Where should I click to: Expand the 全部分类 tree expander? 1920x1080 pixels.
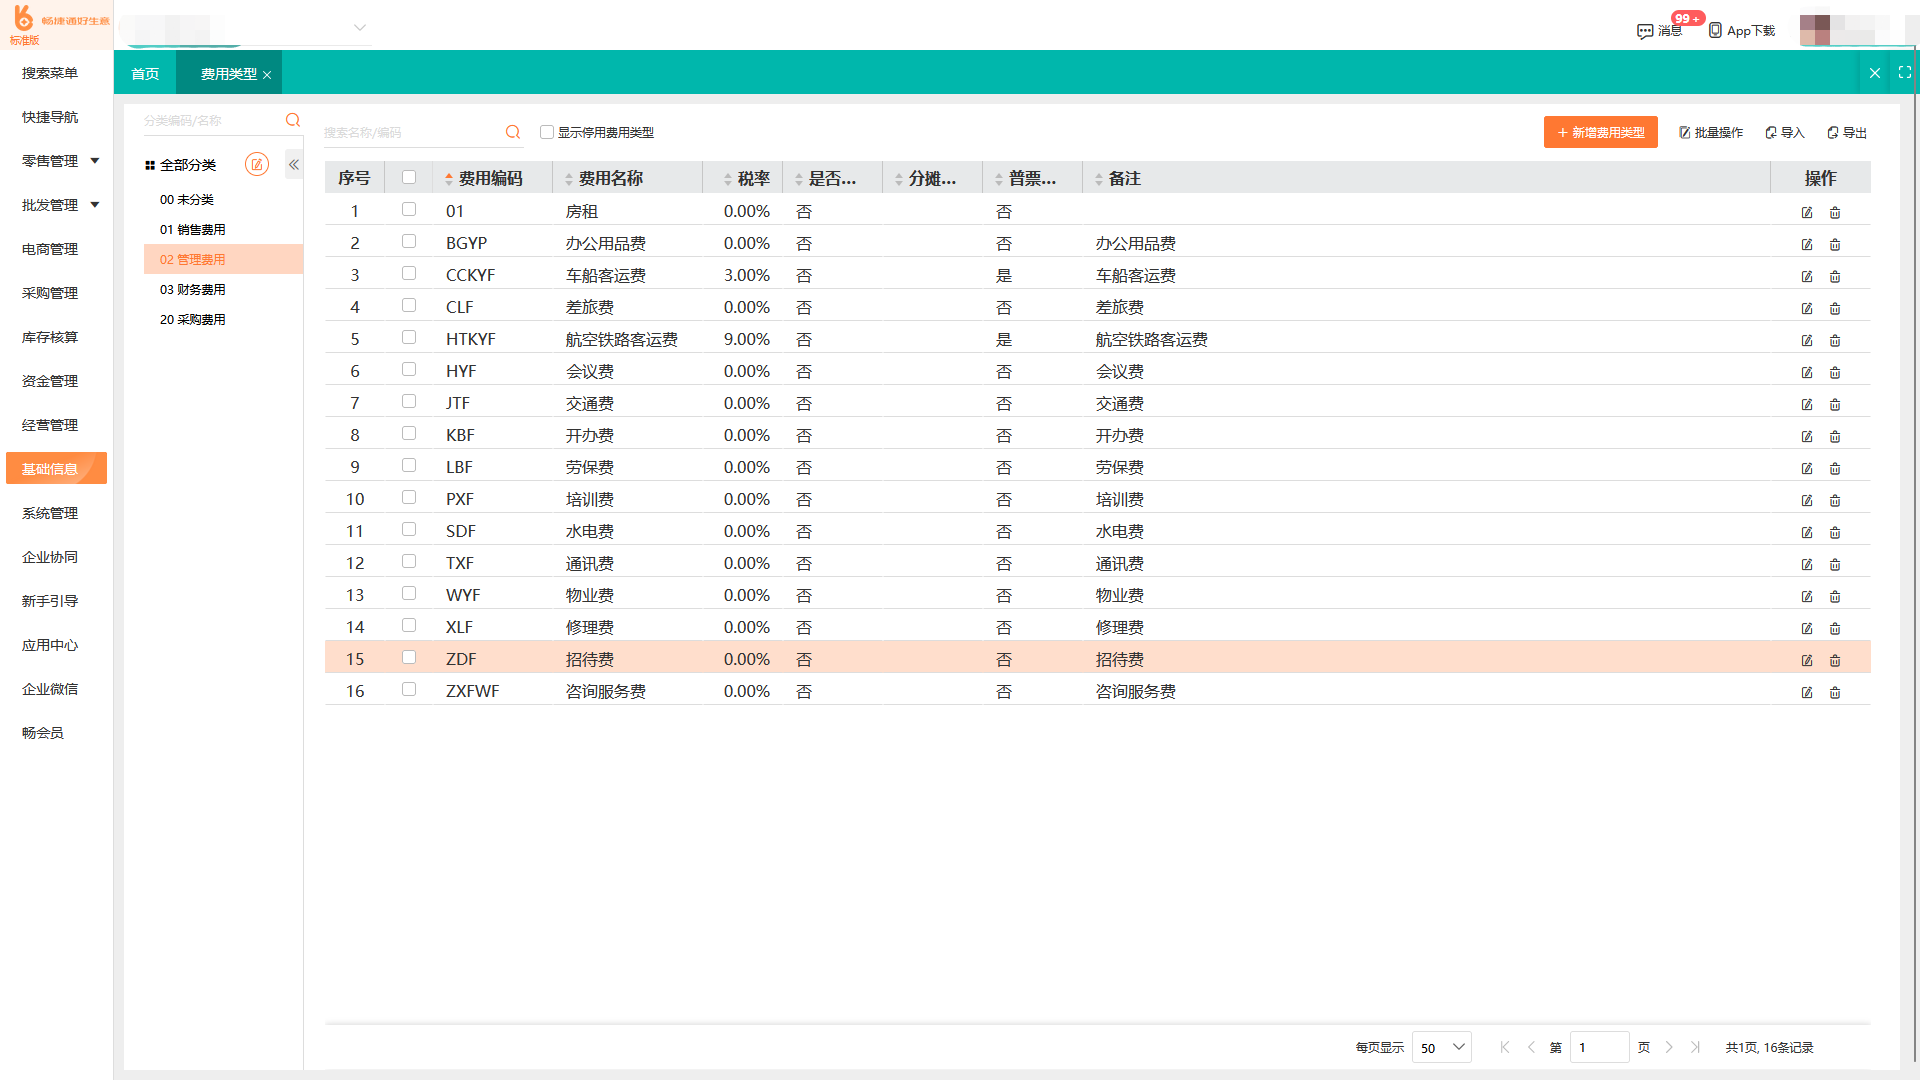tap(148, 164)
